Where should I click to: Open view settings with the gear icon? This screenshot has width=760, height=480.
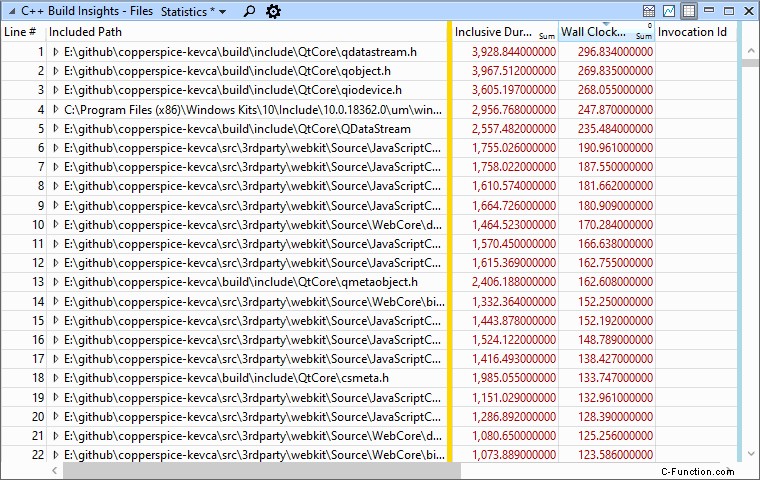(273, 11)
